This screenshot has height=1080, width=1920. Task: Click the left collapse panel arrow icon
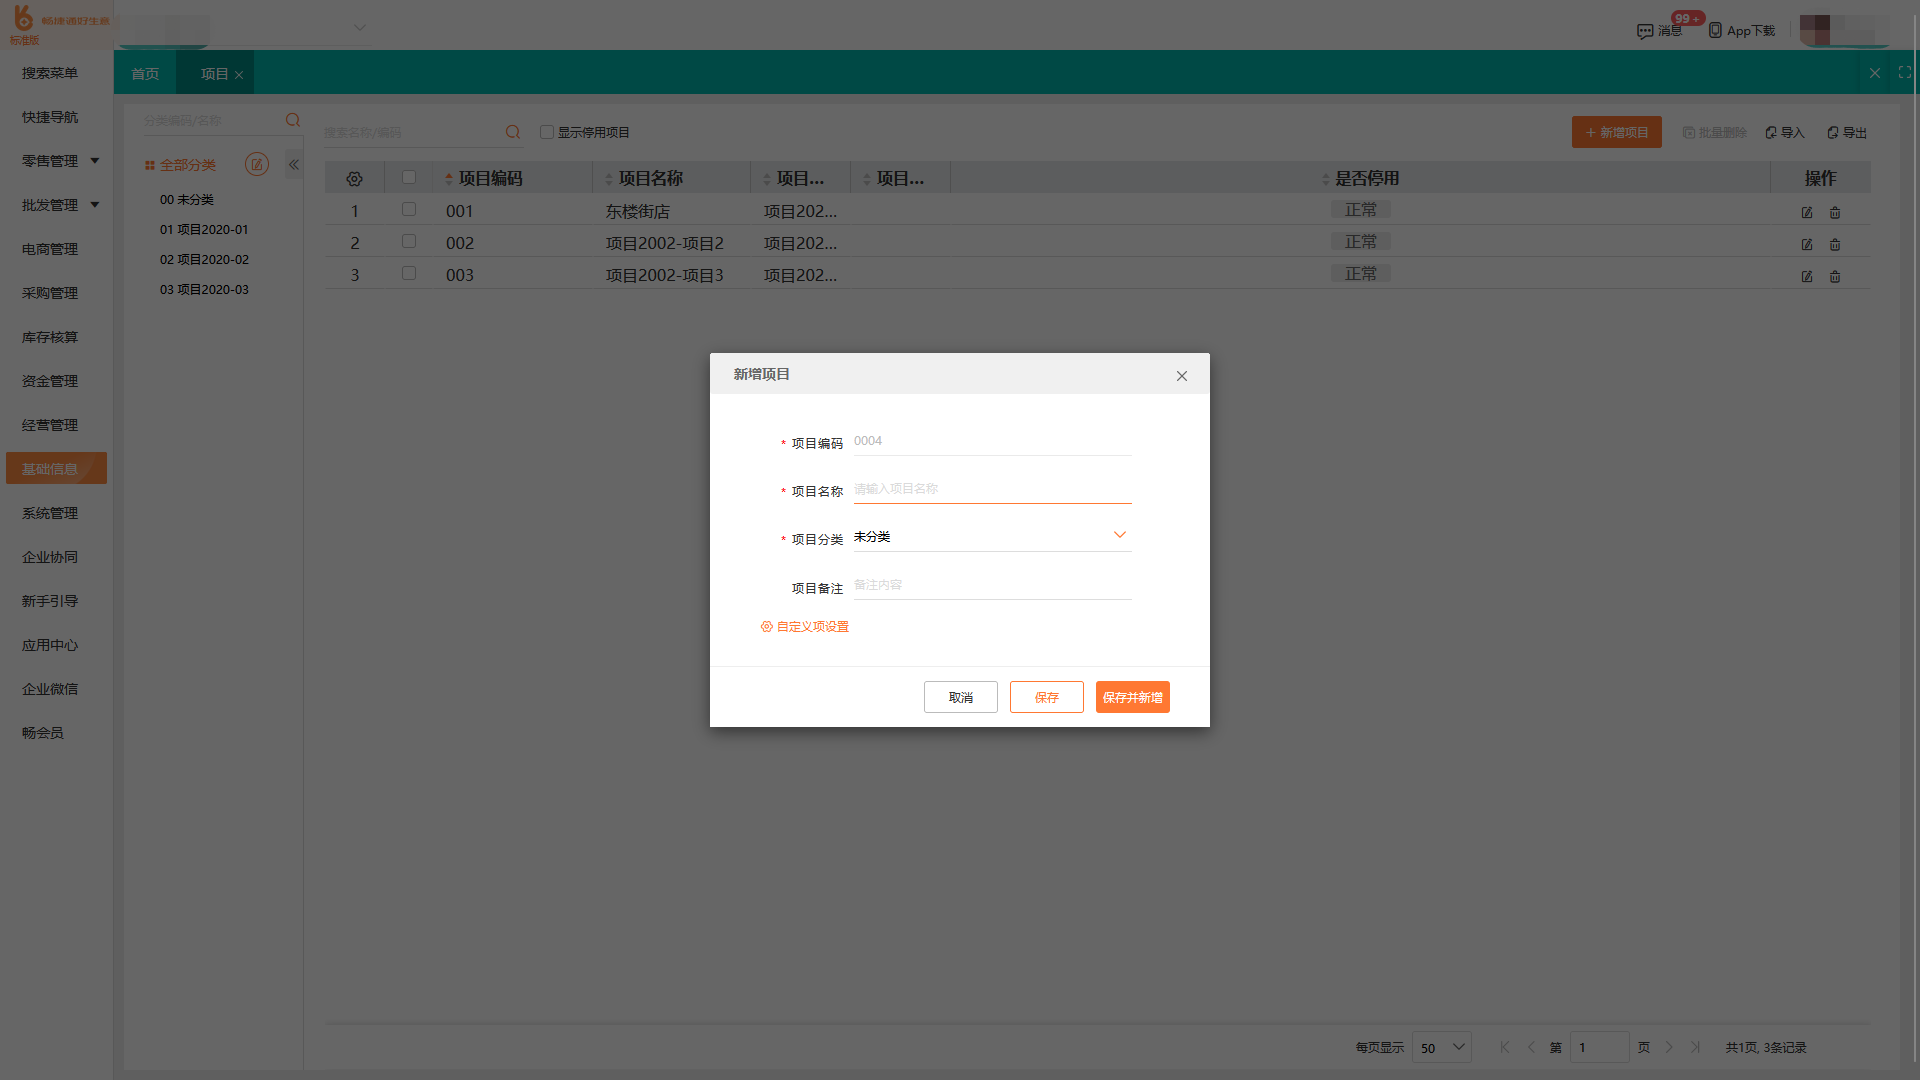point(293,164)
